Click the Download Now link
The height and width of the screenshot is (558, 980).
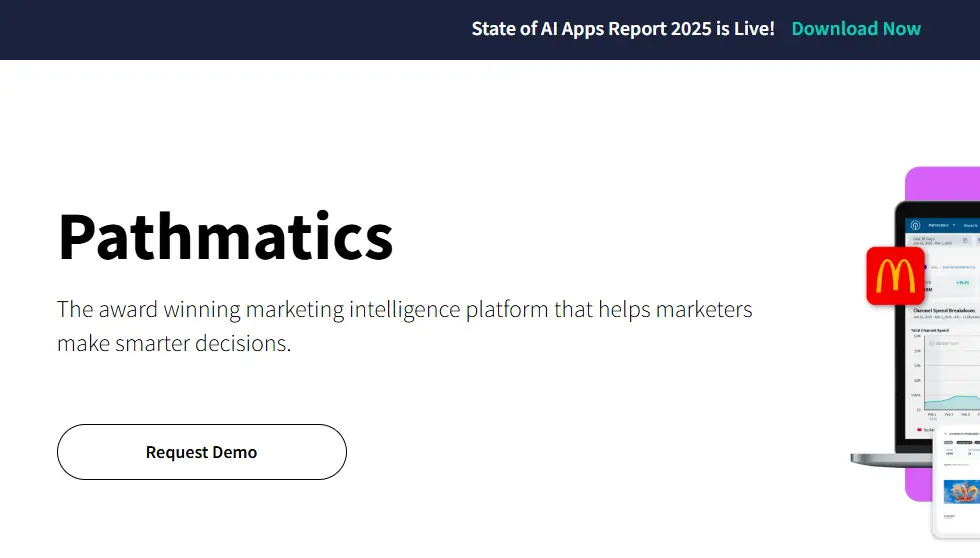pos(855,29)
